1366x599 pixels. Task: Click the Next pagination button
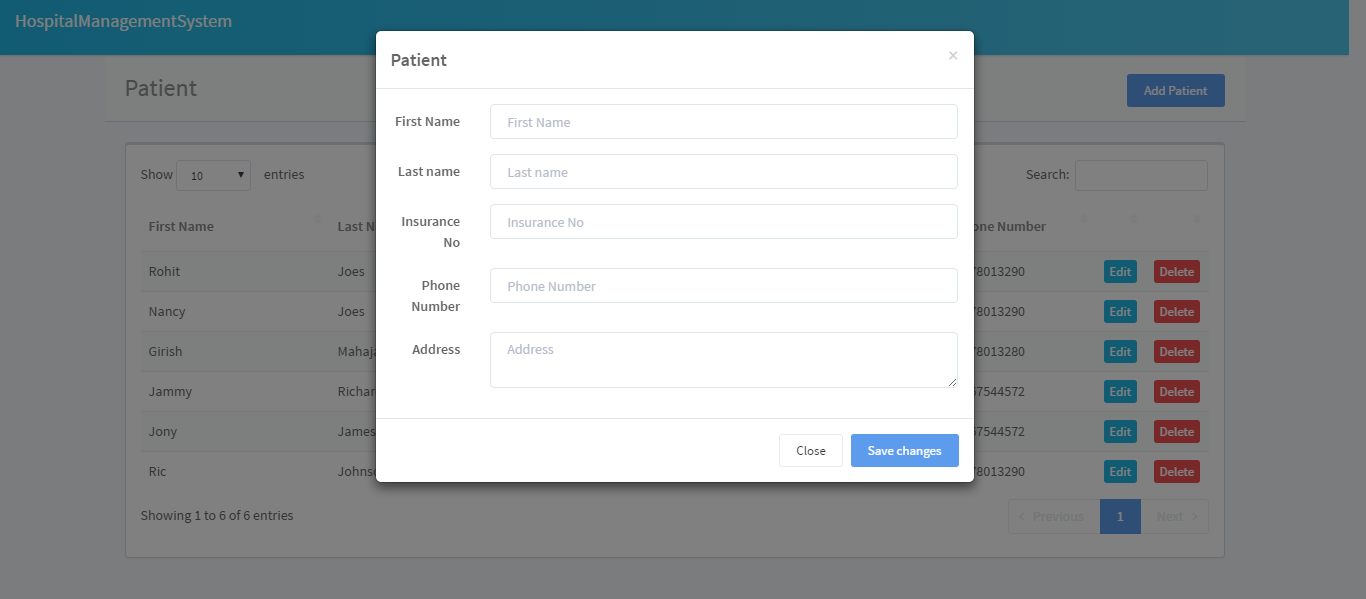1175,517
